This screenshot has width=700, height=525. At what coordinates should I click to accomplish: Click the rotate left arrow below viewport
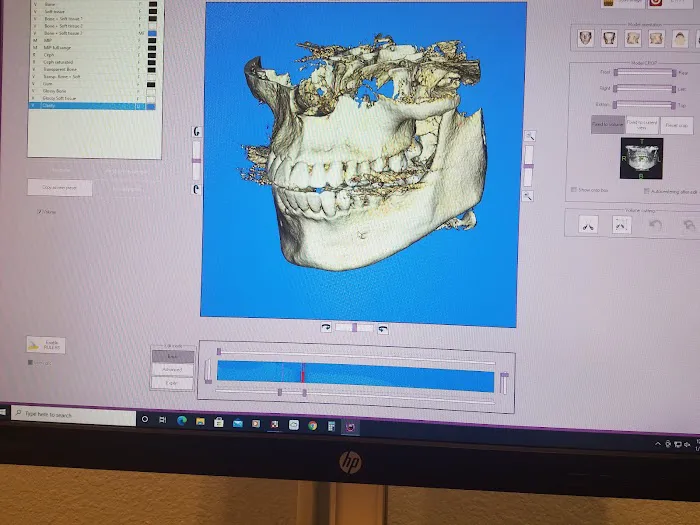[x=327, y=327]
